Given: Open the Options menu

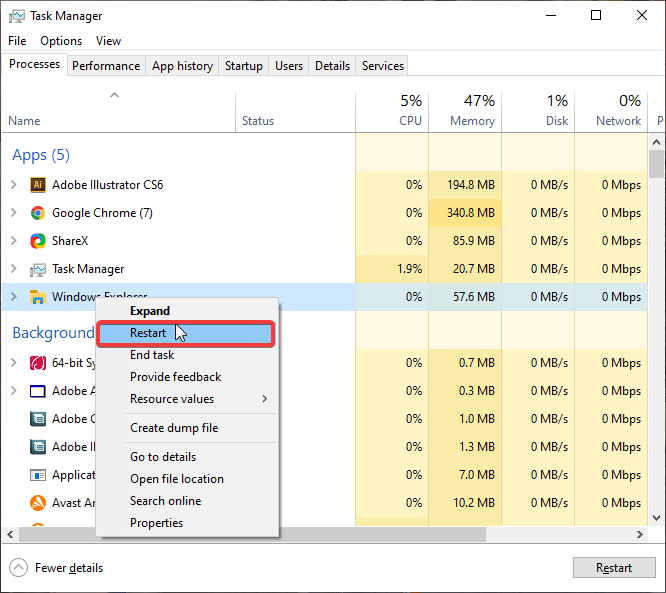Looking at the screenshot, I should (61, 41).
